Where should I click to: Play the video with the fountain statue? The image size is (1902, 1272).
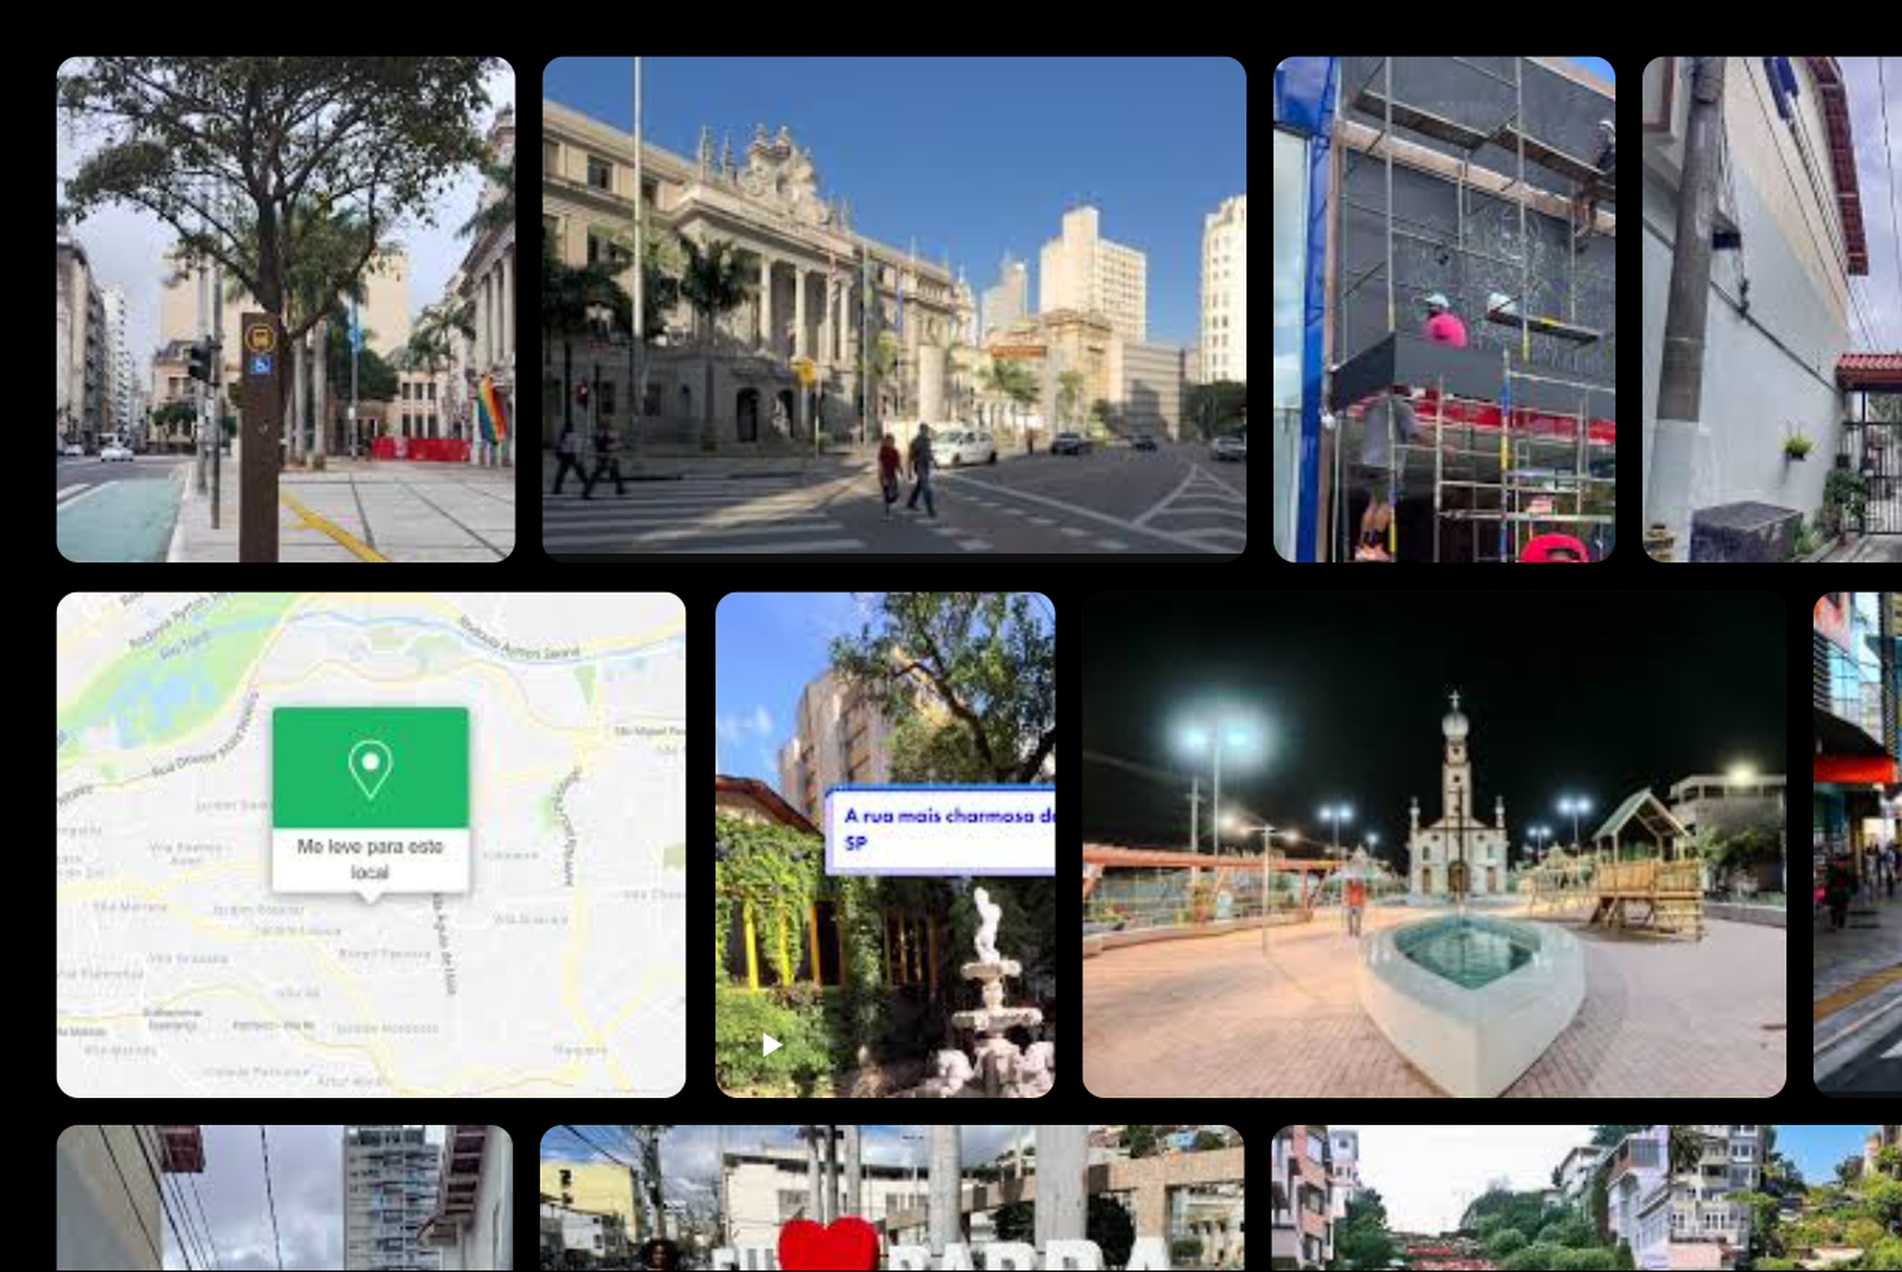(771, 1045)
